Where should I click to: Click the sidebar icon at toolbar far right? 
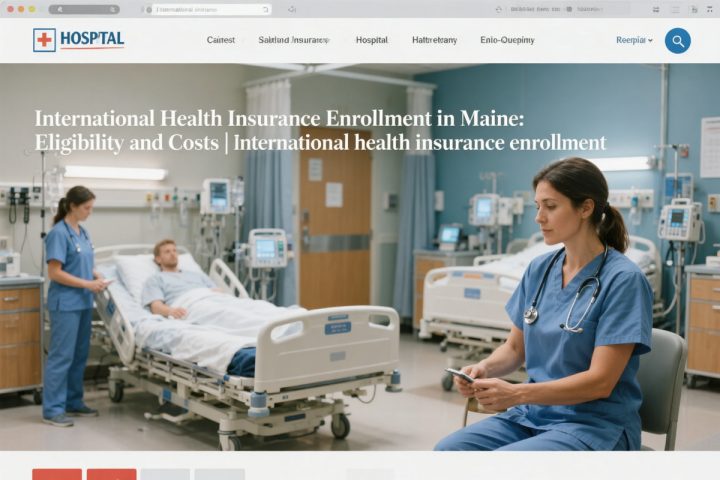pos(710,9)
